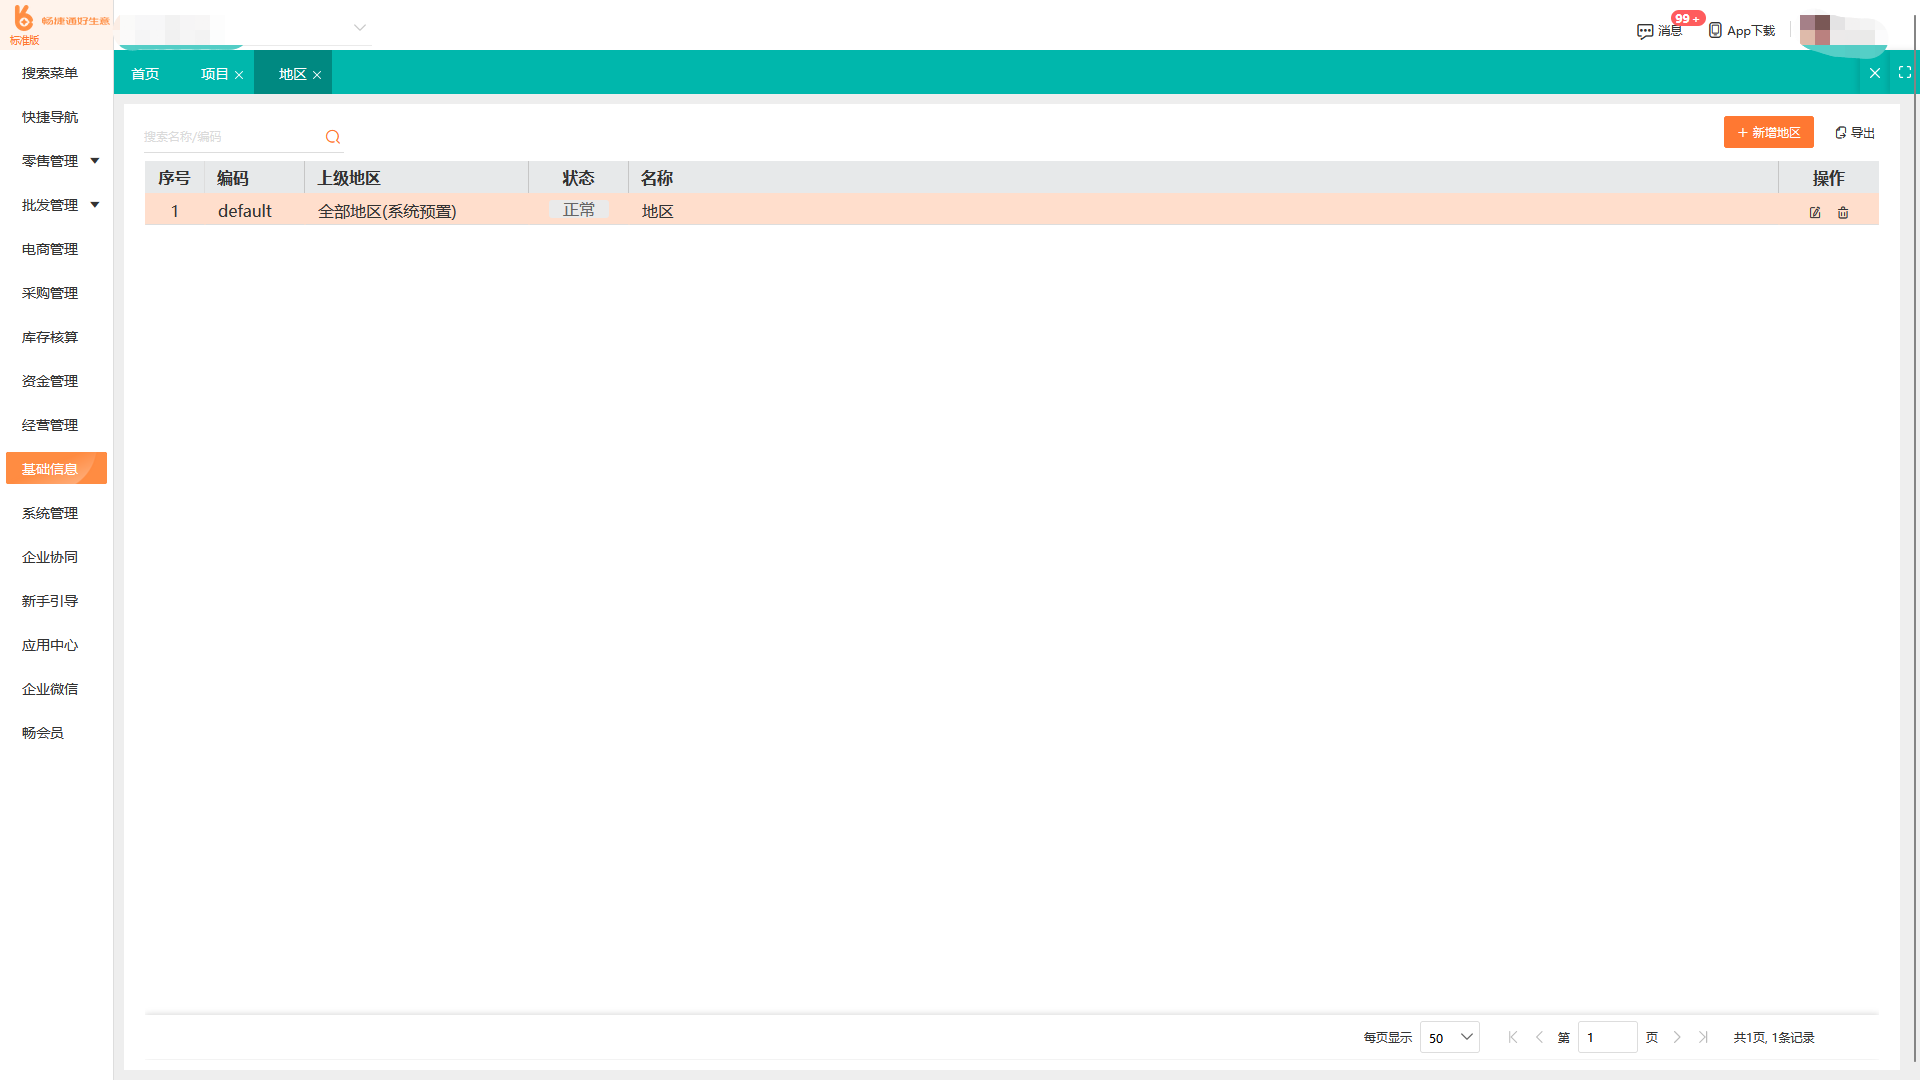
Task: Expand the per-page count dropdown showing 50
Action: pos(1448,1036)
